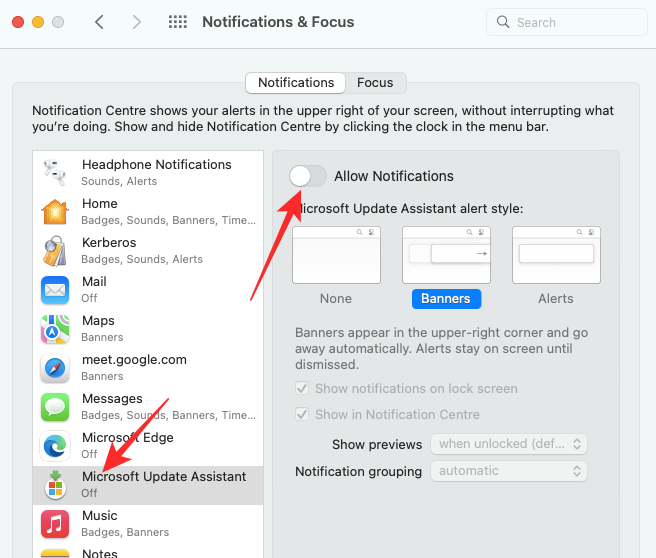
Task: Show all preferences with the grid icon
Action: coord(178,22)
